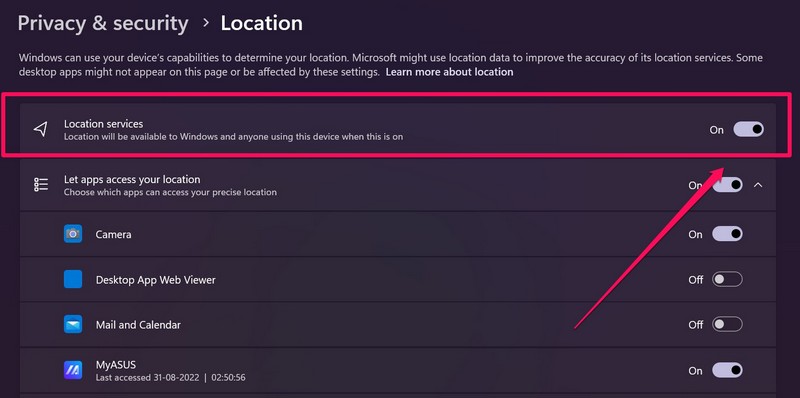
Task: Enable location for Mail and Calendar
Action: coord(728,324)
